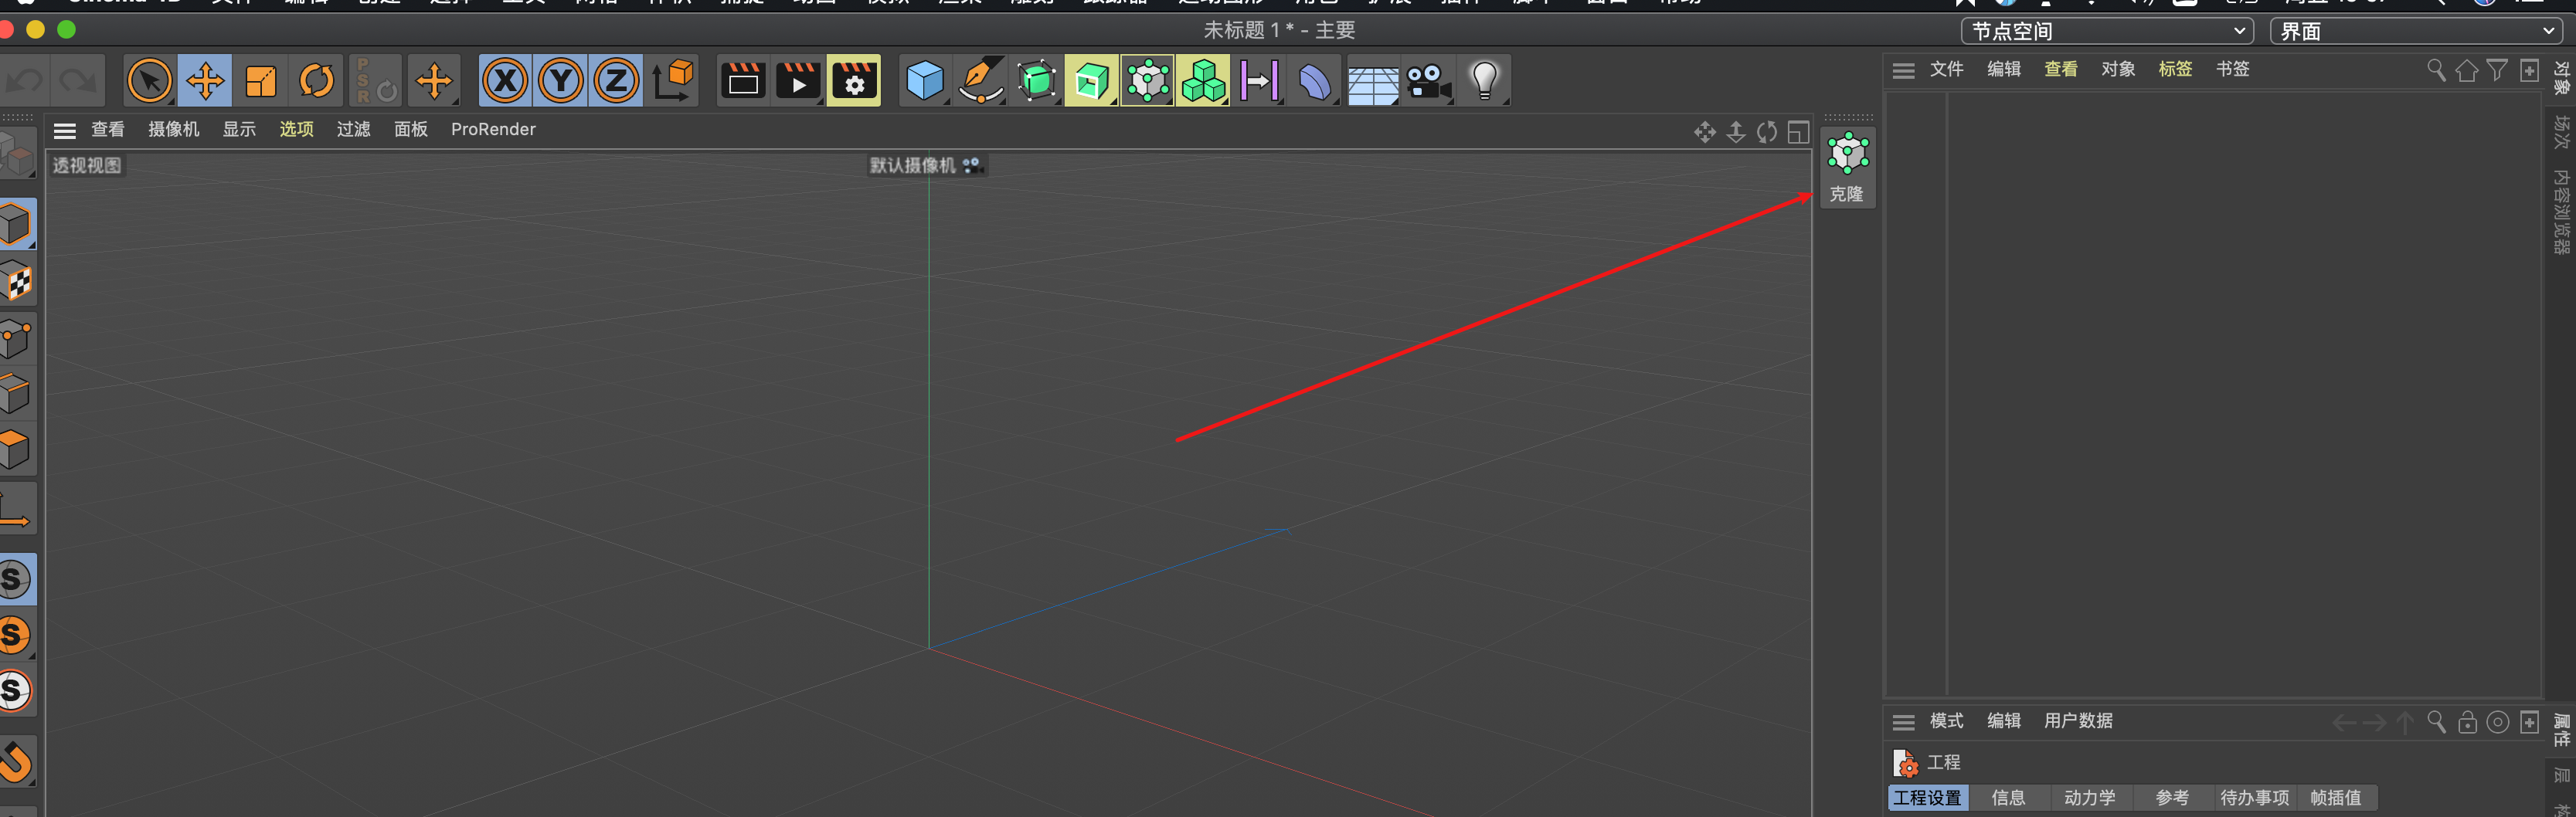
Task: Open the 摄像机 viewport menu
Action: coord(173,129)
